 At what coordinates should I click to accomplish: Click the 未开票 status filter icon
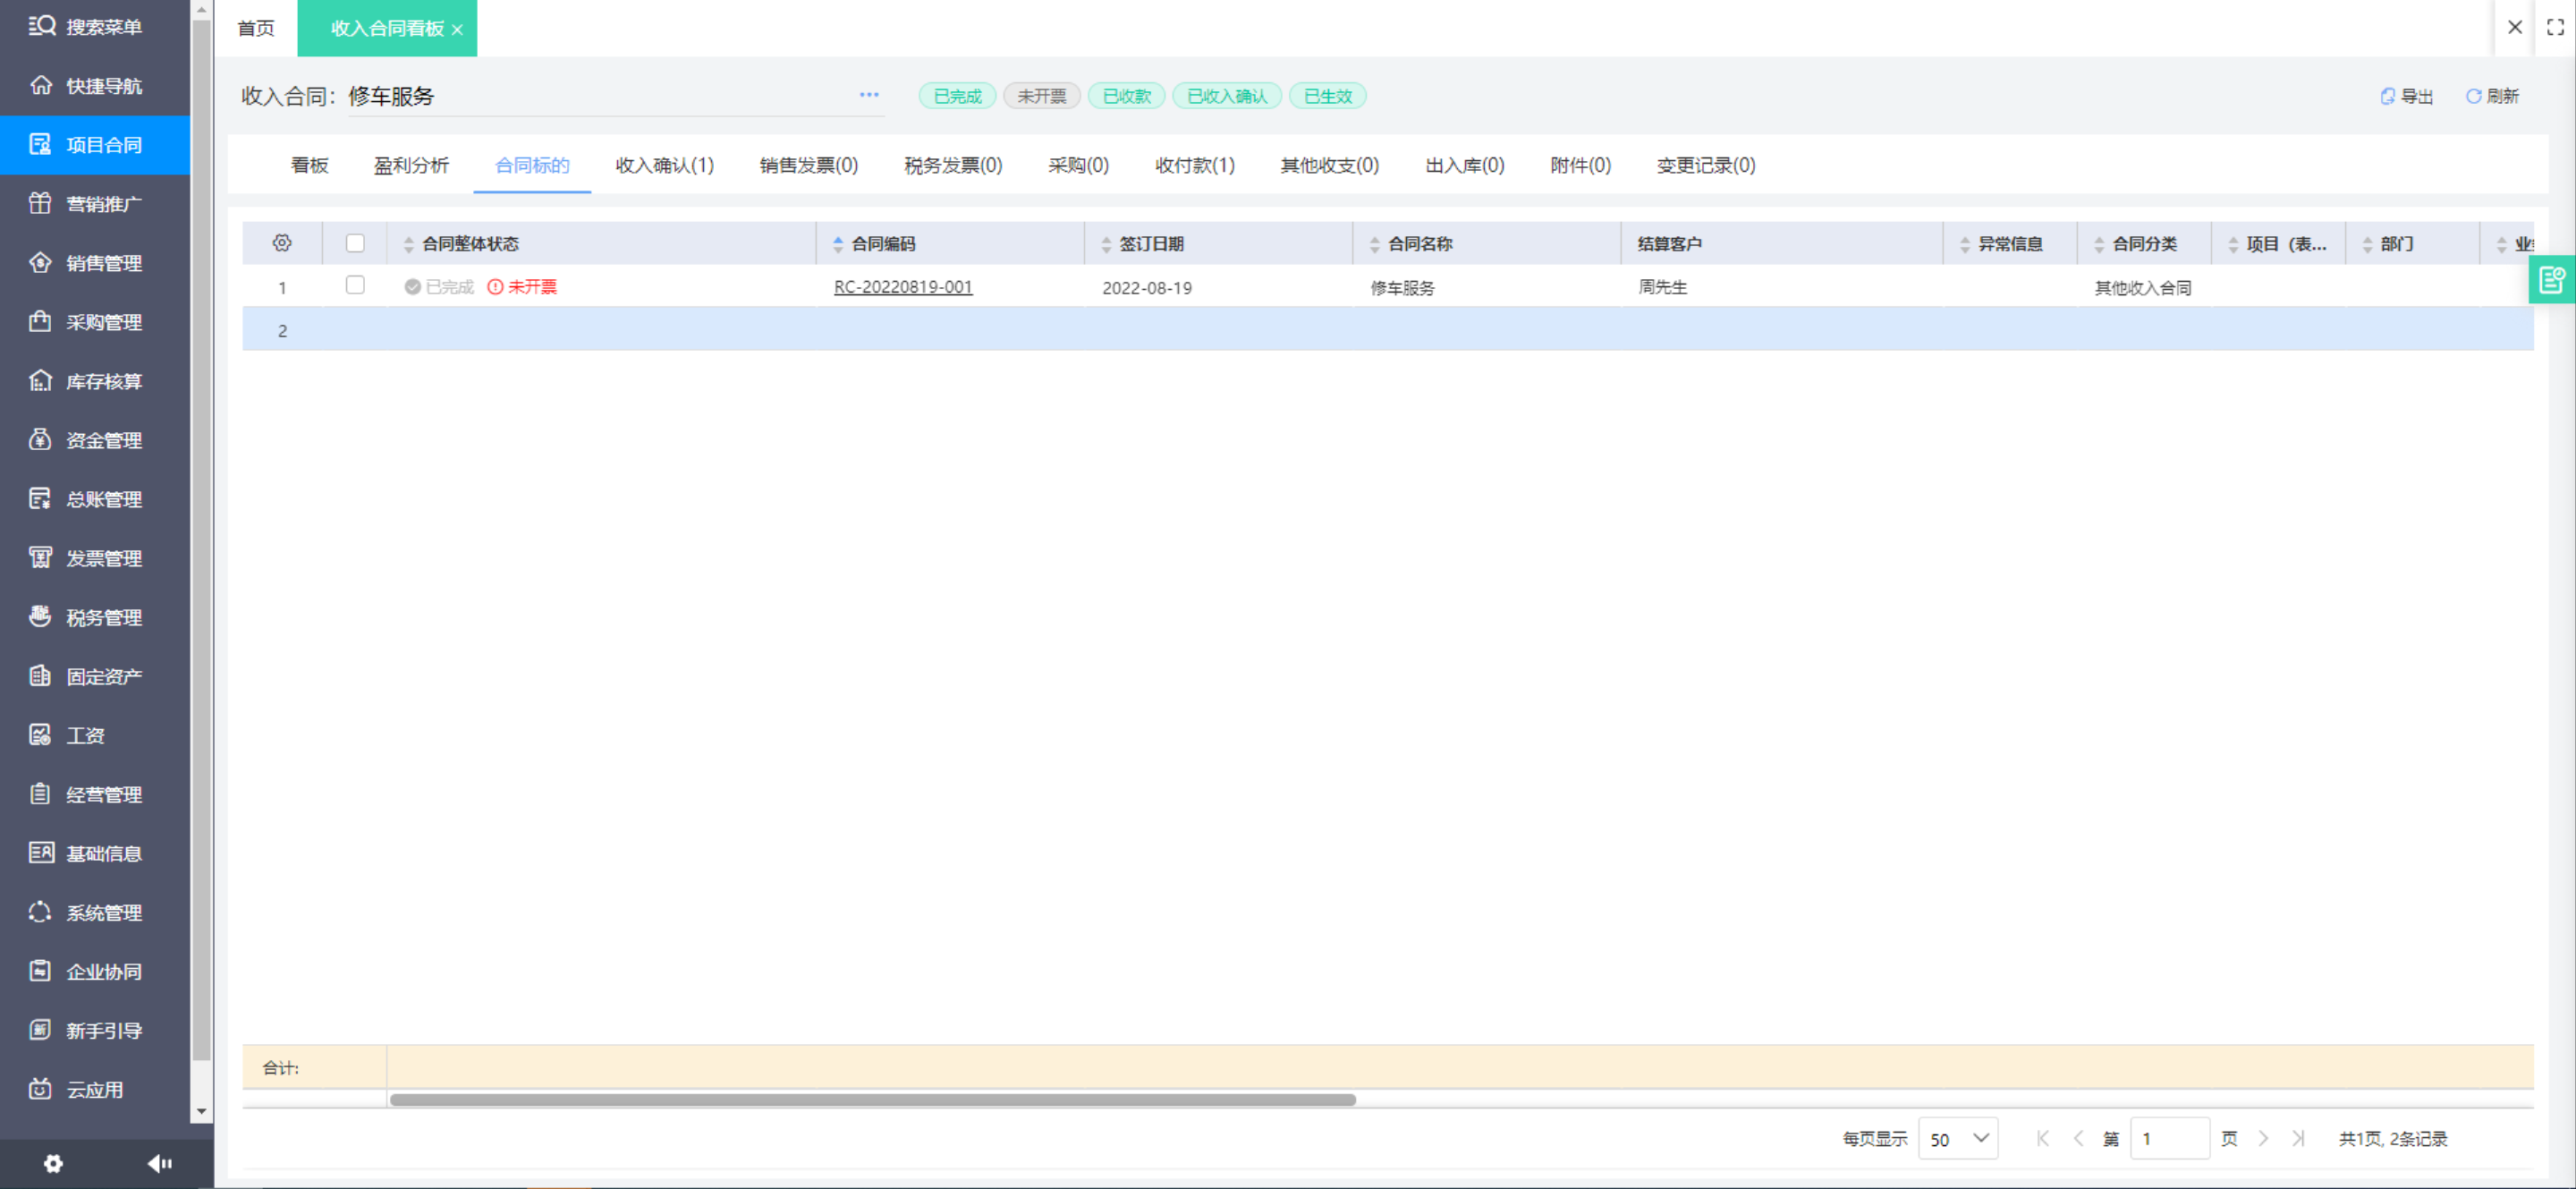tap(1041, 95)
